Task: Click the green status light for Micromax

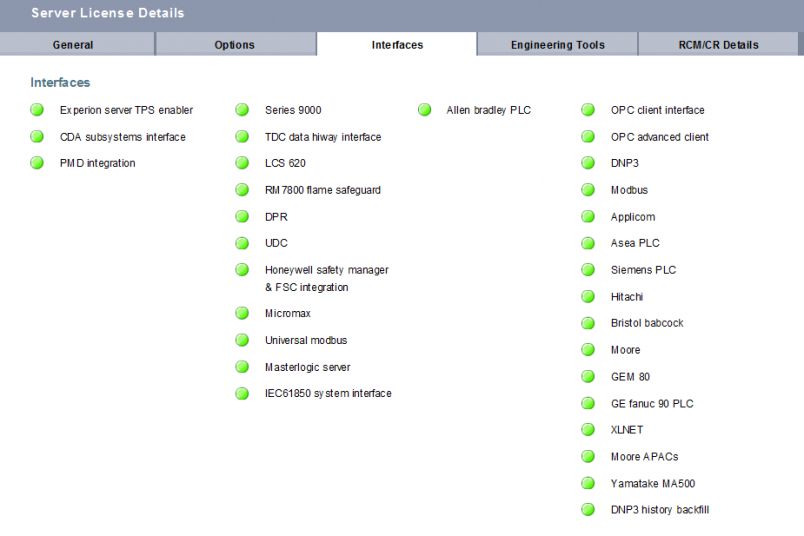Action: [242, 313]
